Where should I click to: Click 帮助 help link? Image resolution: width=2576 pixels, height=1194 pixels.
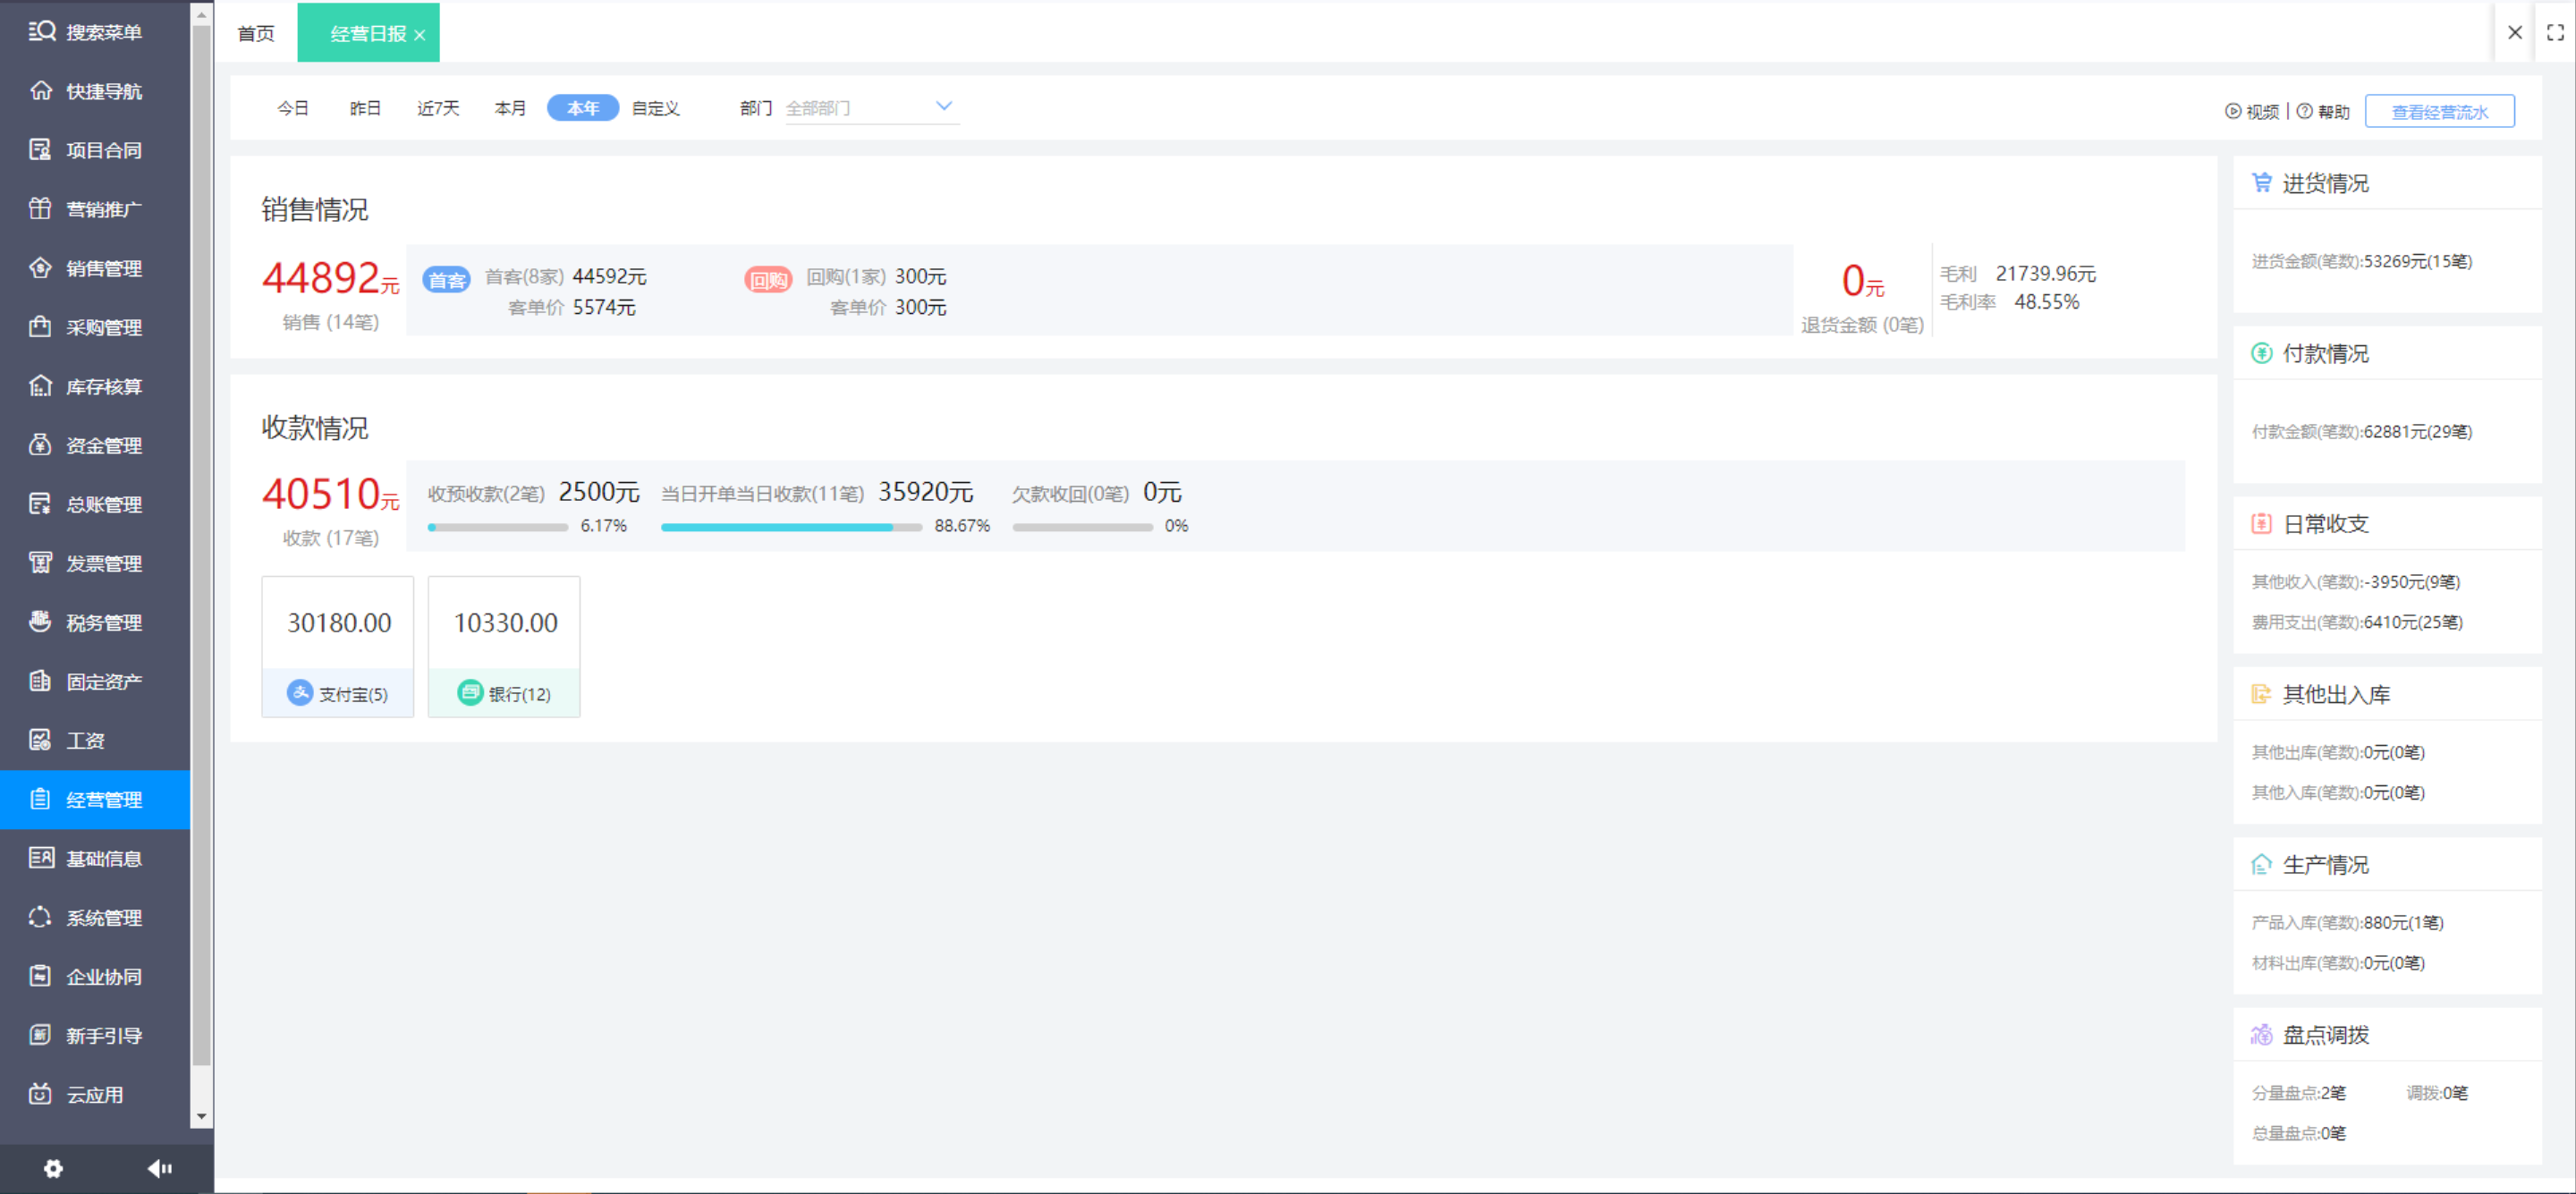tap(2328, 112)
